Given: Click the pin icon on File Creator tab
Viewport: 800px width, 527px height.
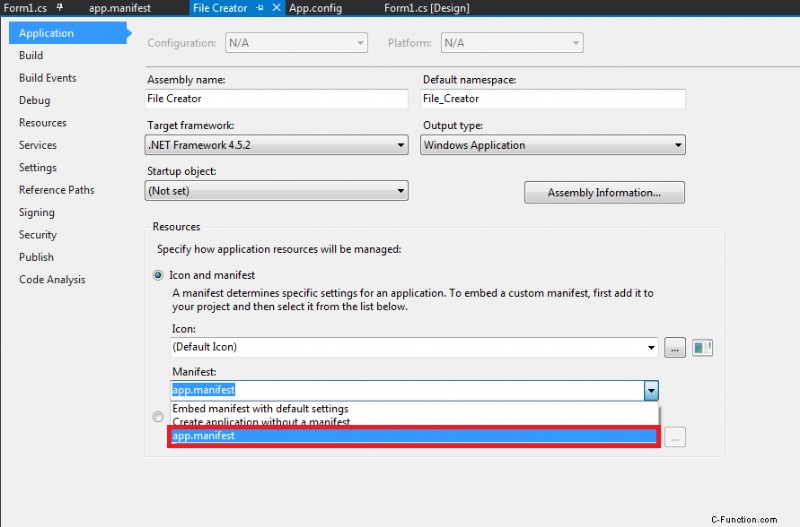Looking at the screenshot, I should (x=260, y=8).
